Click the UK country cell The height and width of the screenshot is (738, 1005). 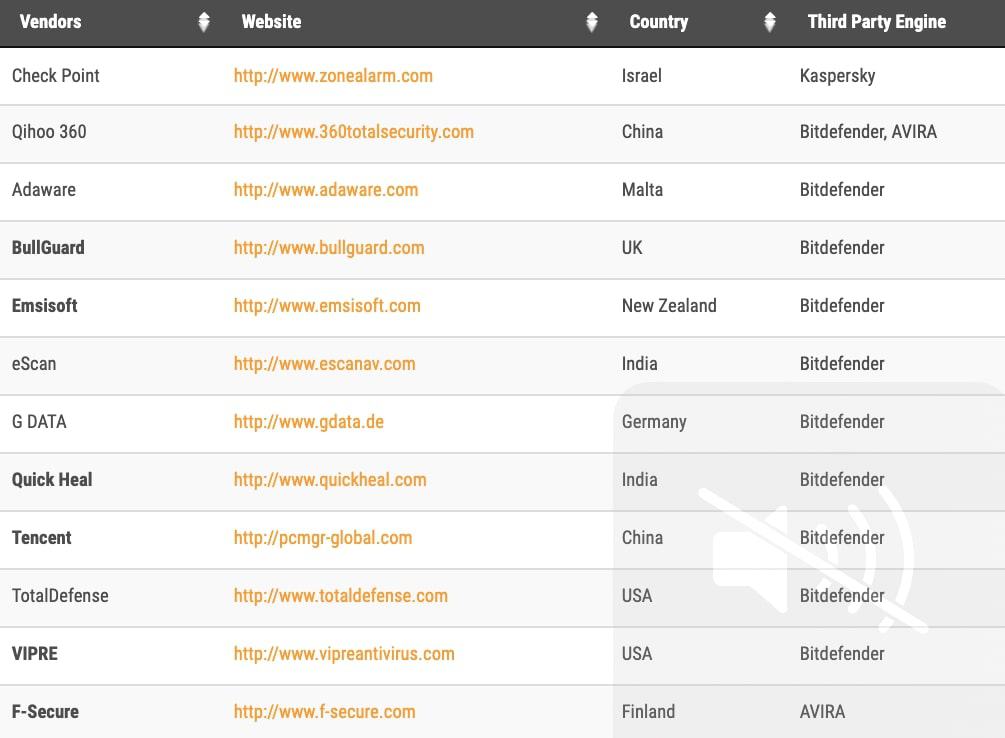[632, 247]
